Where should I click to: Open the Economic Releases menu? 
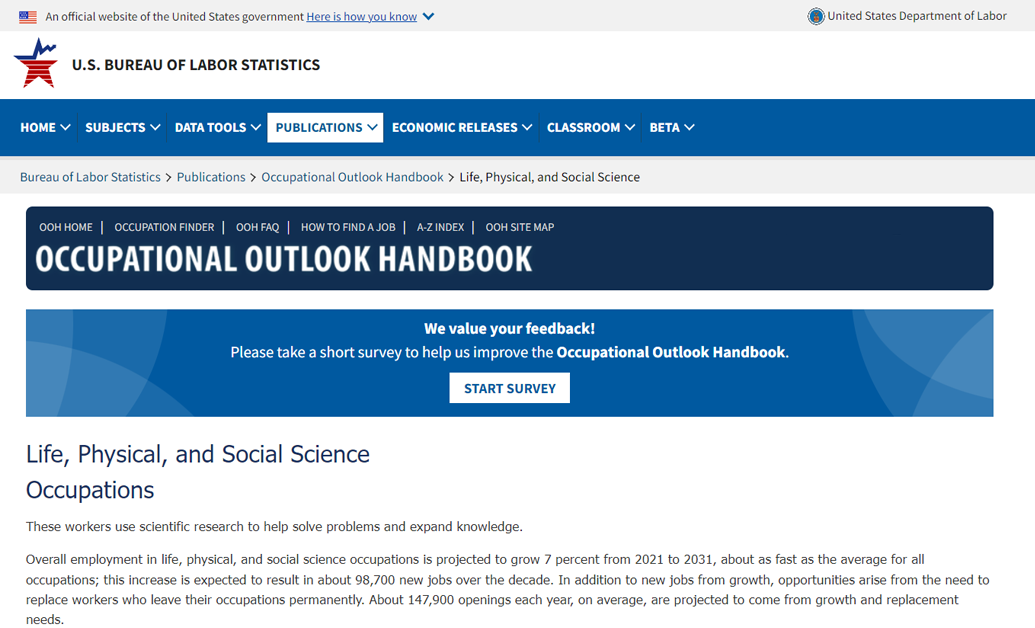click(x=461, y=127)
